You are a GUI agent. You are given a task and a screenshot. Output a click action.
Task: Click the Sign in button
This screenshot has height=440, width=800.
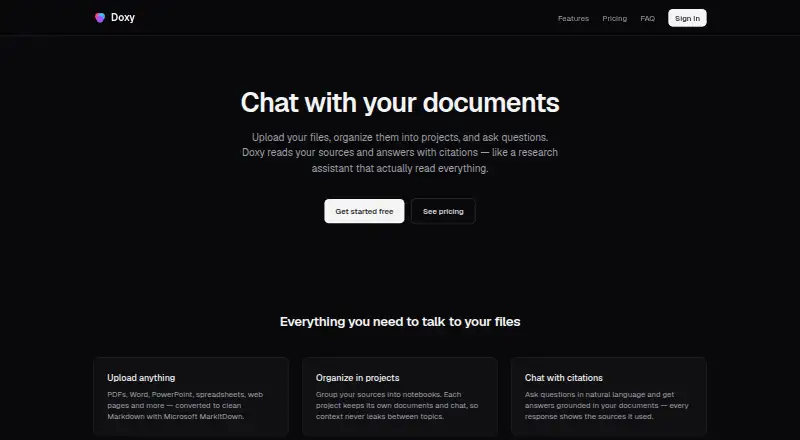click(x=687, y=18)
